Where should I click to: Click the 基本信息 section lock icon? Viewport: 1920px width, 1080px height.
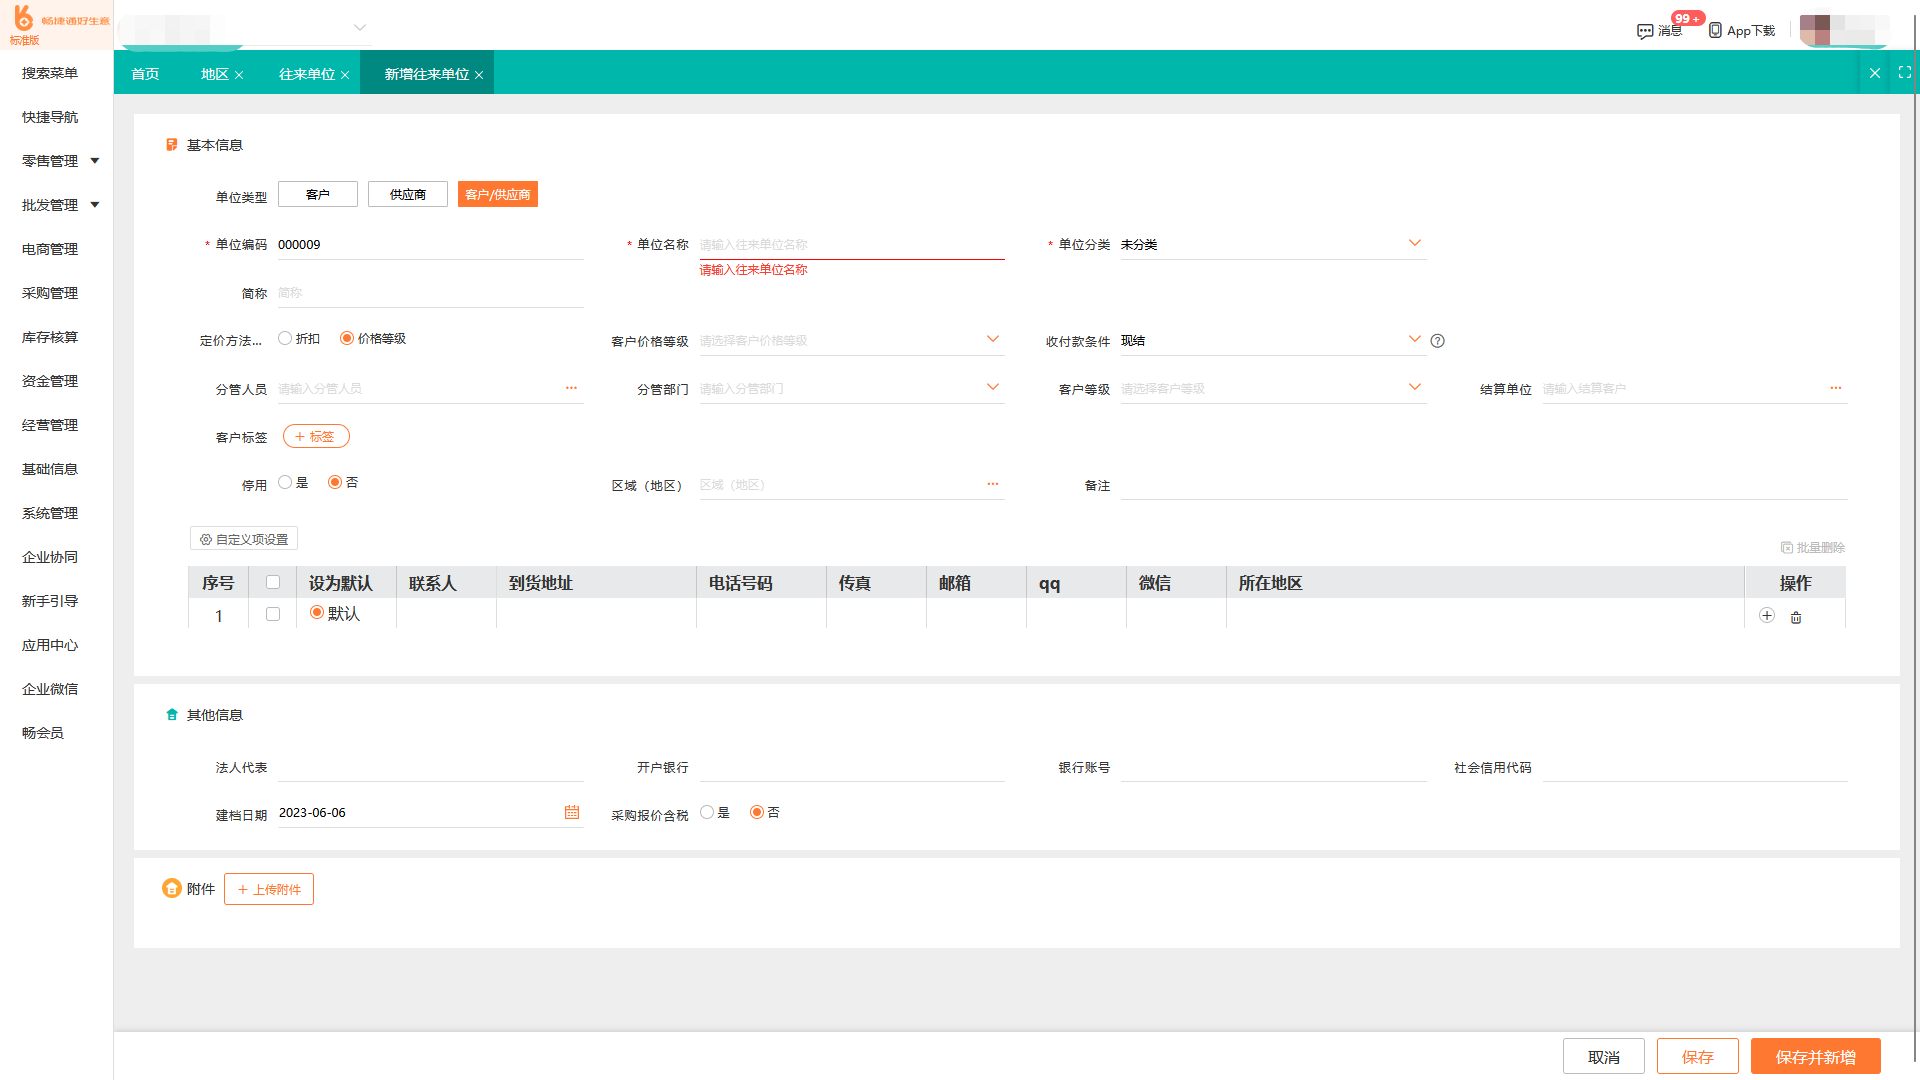pyautogui.click(x=171, y=145)
